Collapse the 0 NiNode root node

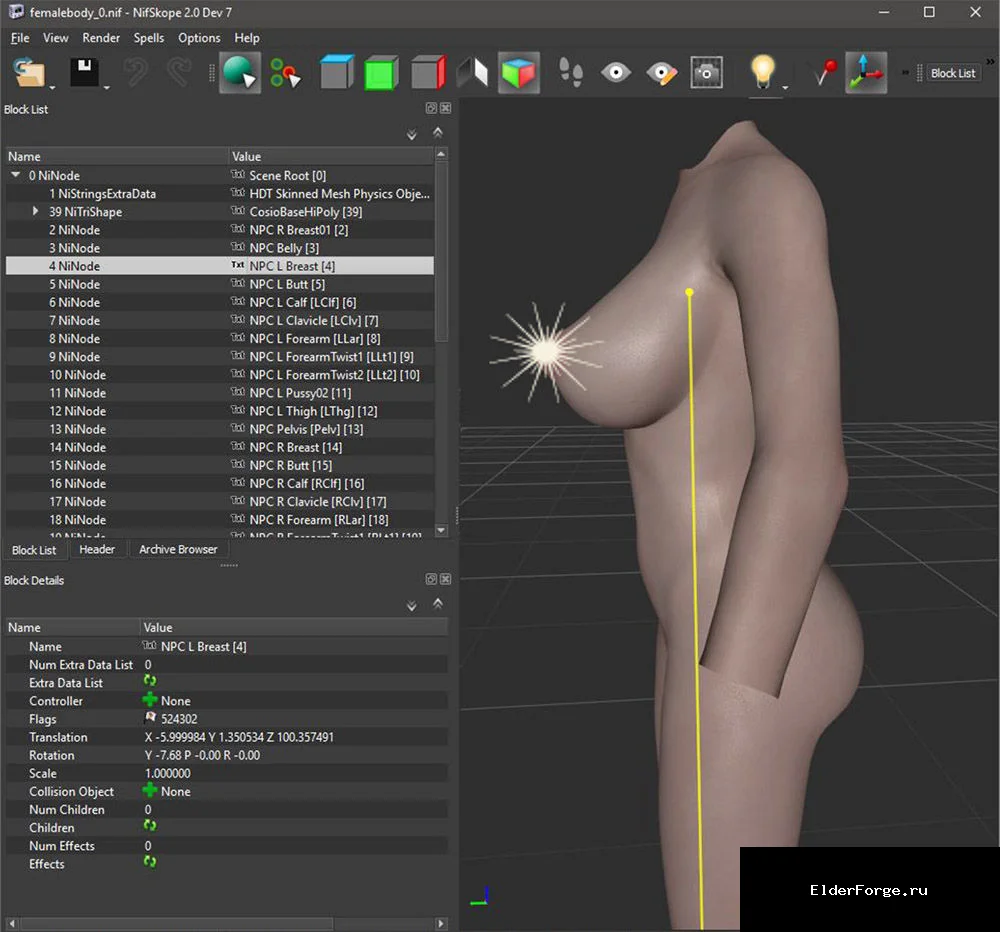[x=16, y=176]
